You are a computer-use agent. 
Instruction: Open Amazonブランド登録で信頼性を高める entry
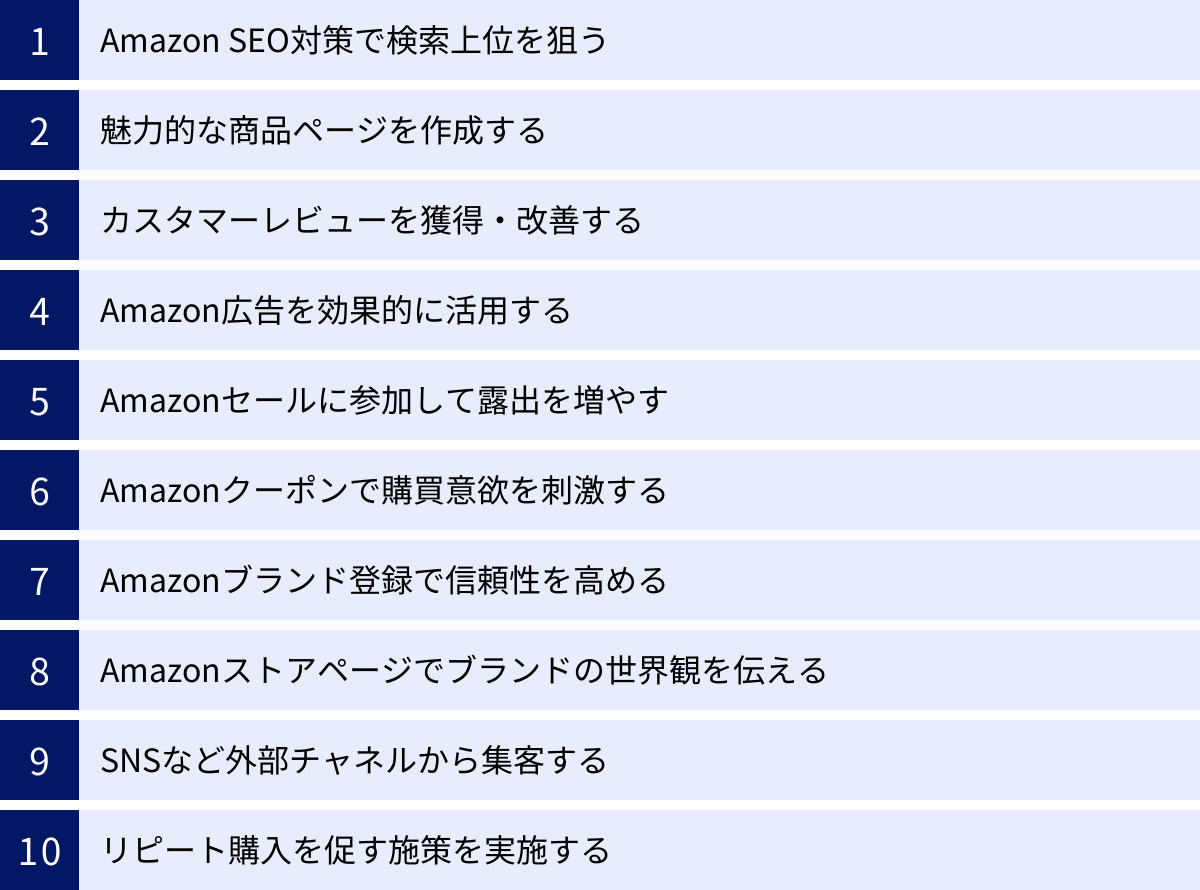click(383, 581)
